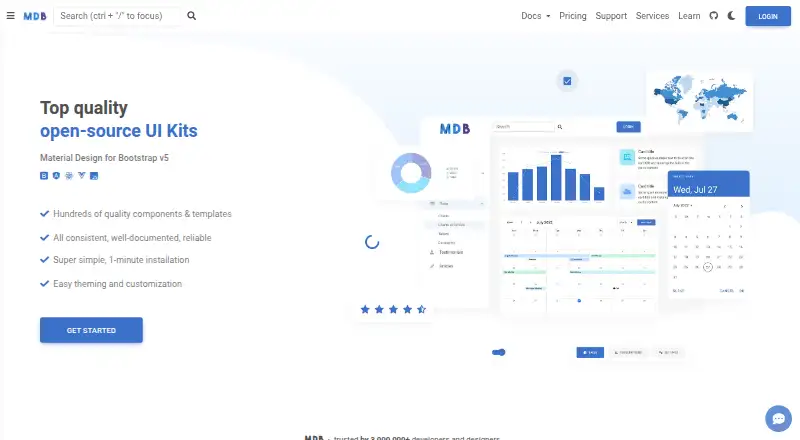
Task: Click "Material Design for Bootstrap v5" subtitle
Action: pyautogui.click(x=104, y=158)
